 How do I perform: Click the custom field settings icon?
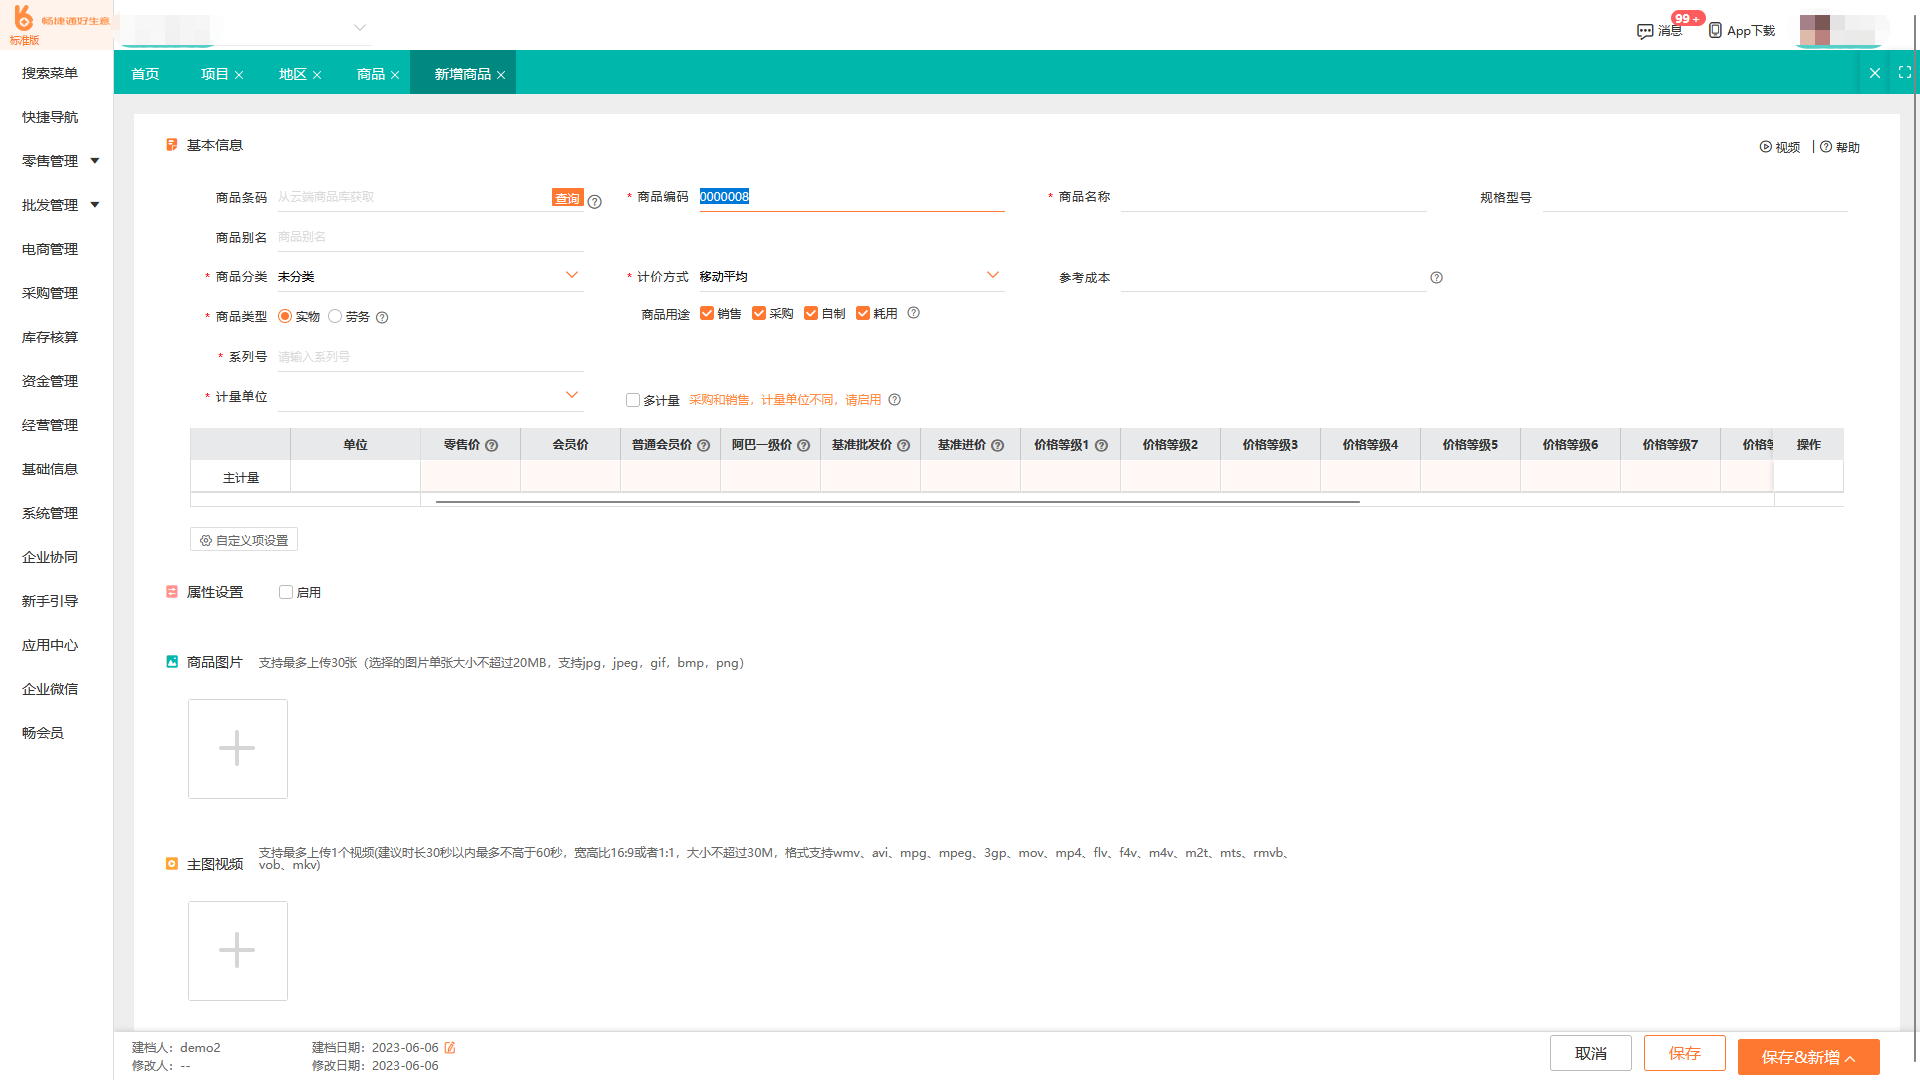pos(208,539)
